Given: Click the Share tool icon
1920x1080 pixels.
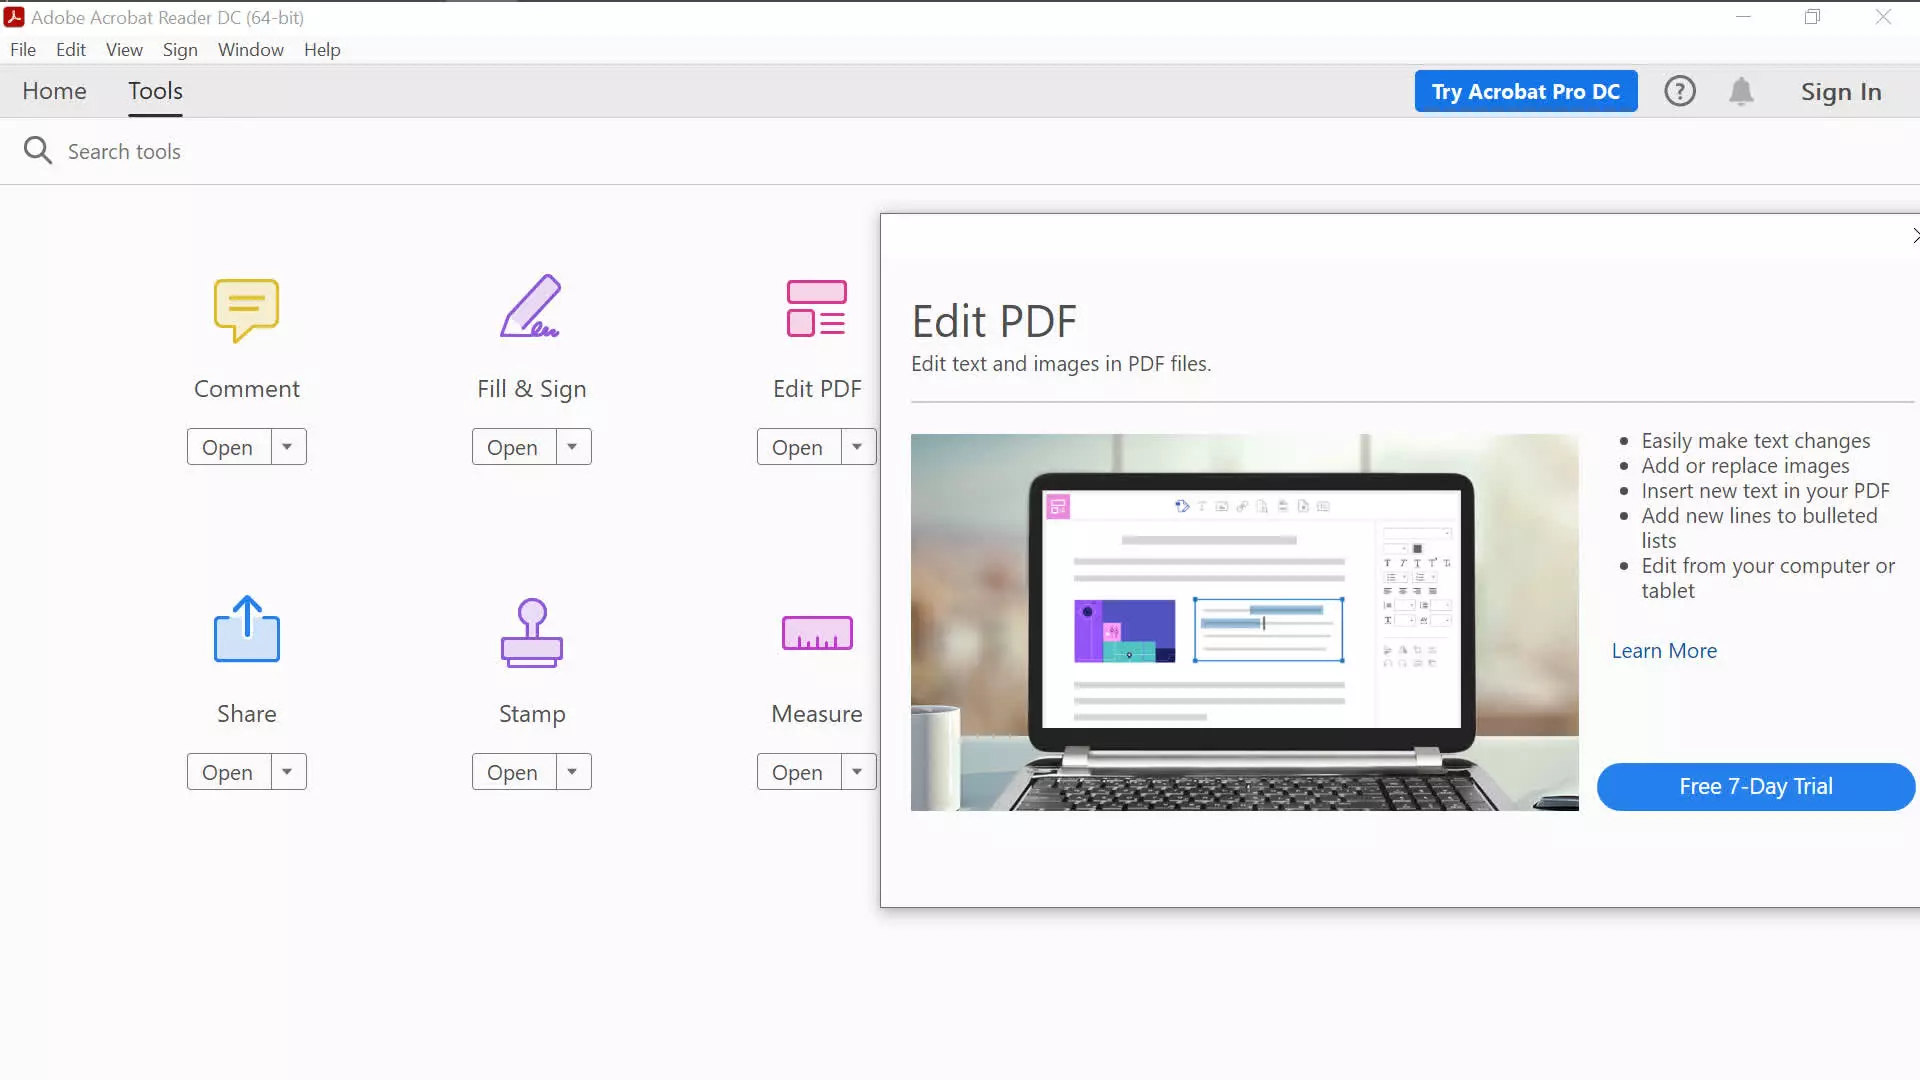Looking at the screenshot, I should click(247, 629).
